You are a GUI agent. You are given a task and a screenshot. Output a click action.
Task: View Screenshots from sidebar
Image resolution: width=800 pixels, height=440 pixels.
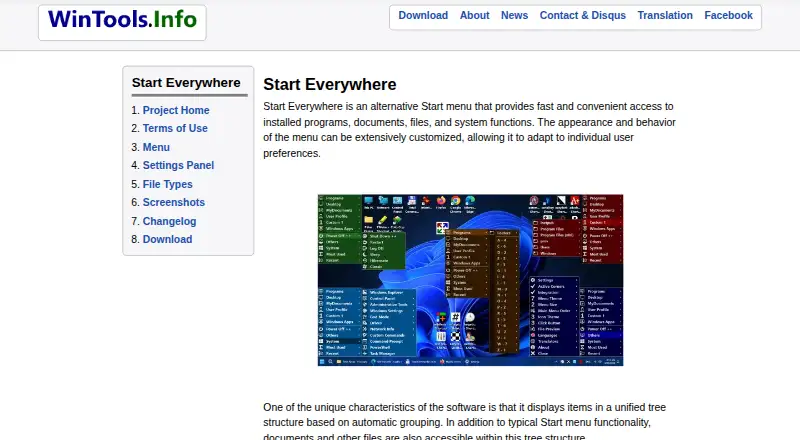coord(173,202)
